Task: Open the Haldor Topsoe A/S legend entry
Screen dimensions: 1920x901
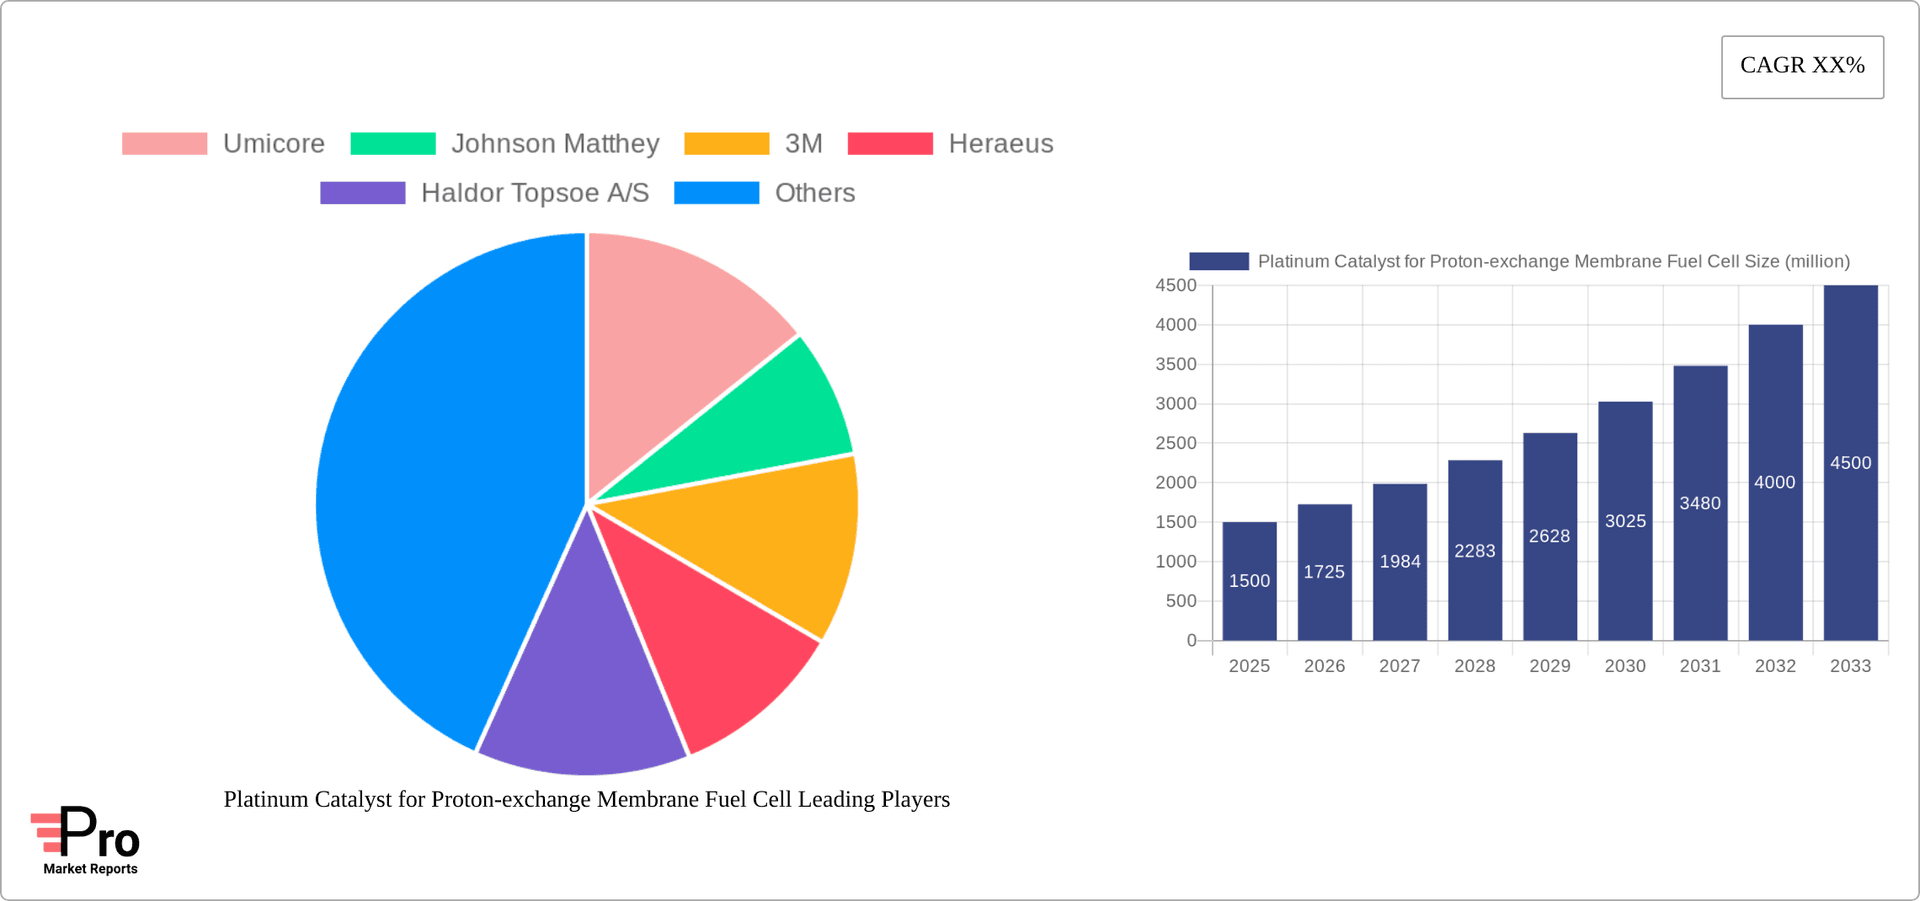Action: [533, 192]
